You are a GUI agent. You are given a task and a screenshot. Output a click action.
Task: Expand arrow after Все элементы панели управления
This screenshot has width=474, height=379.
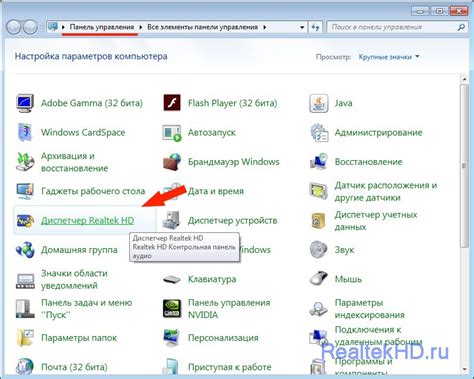tap(264, 27)
